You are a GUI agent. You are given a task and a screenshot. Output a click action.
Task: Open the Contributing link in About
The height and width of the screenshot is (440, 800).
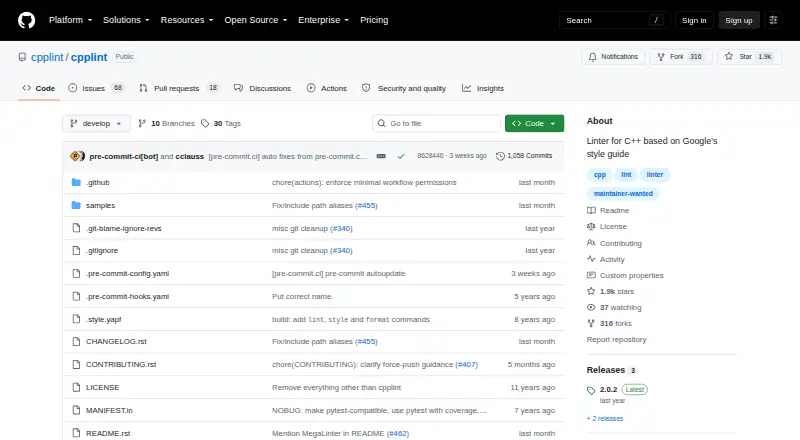614,243
